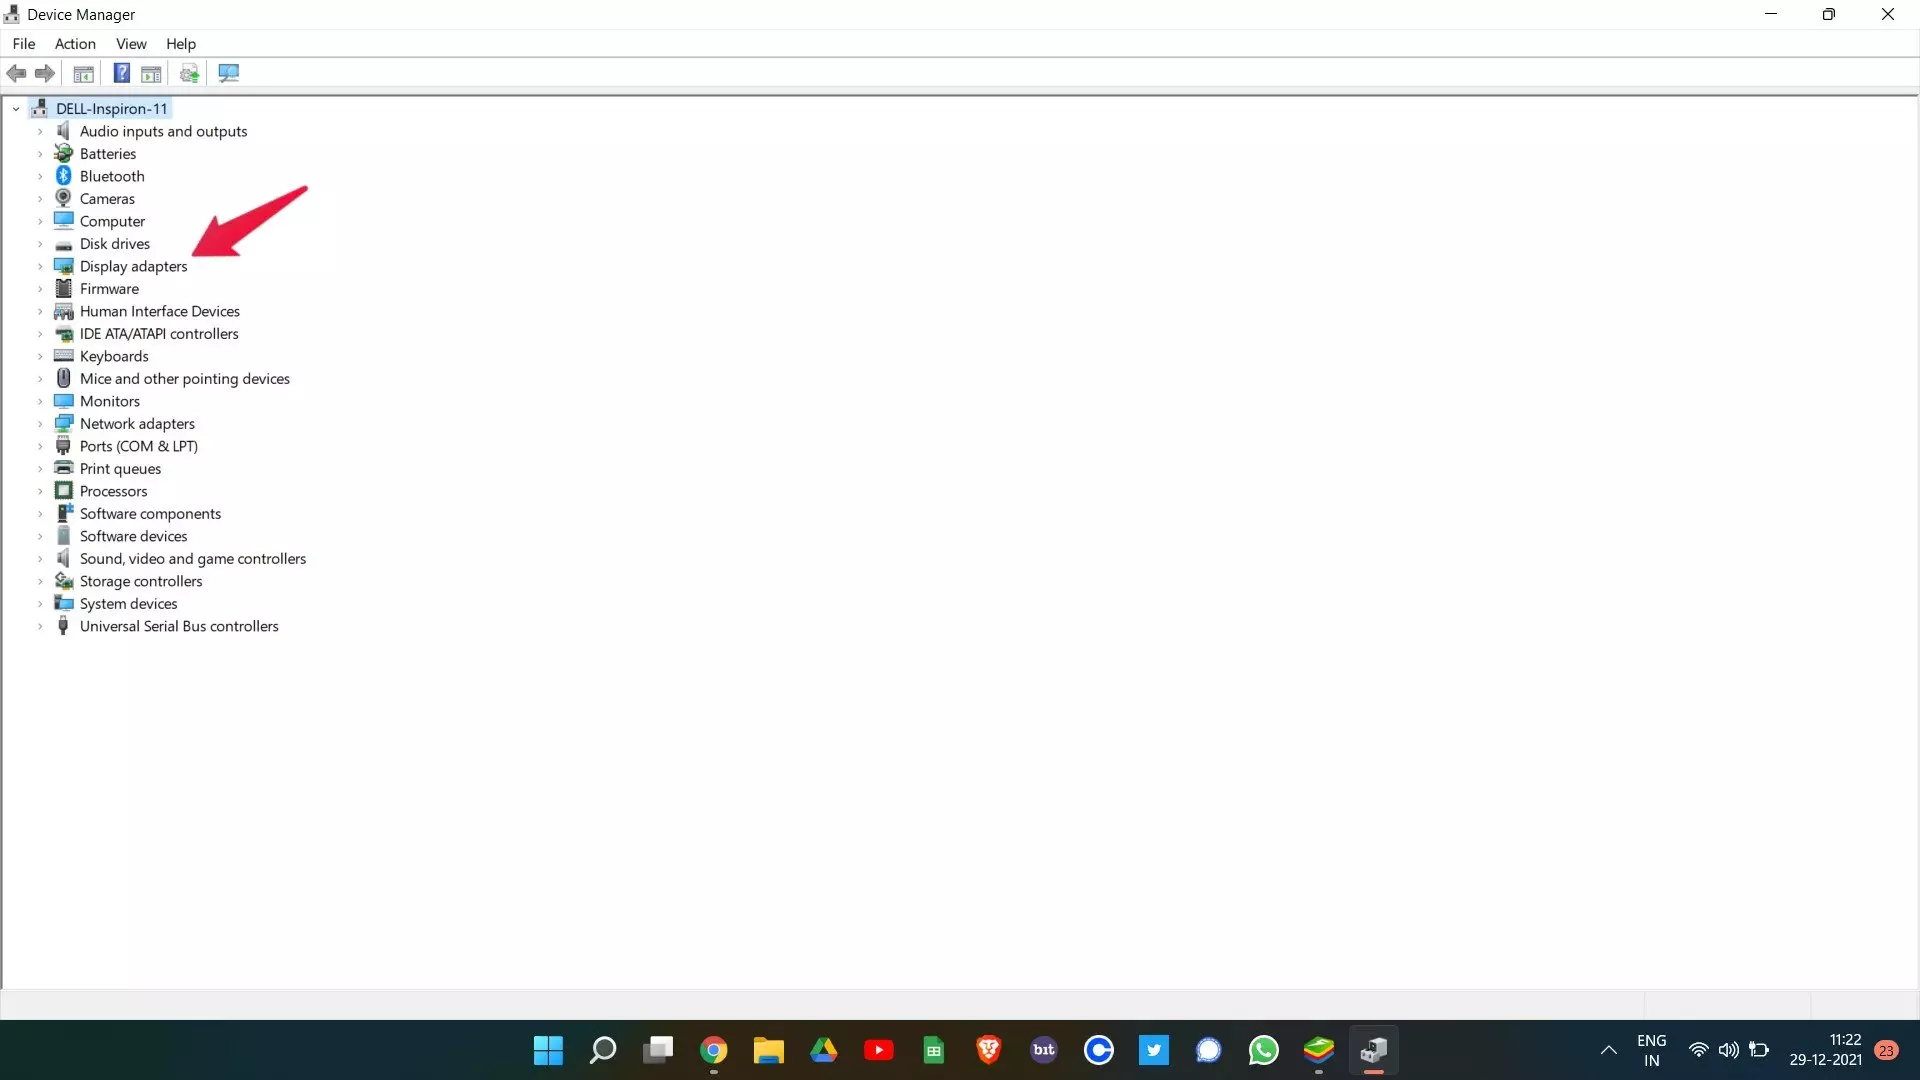This screenshot has height=1080, width=1920.
Task: Open the display devices panel icon
Action: [x=38, y=265]
